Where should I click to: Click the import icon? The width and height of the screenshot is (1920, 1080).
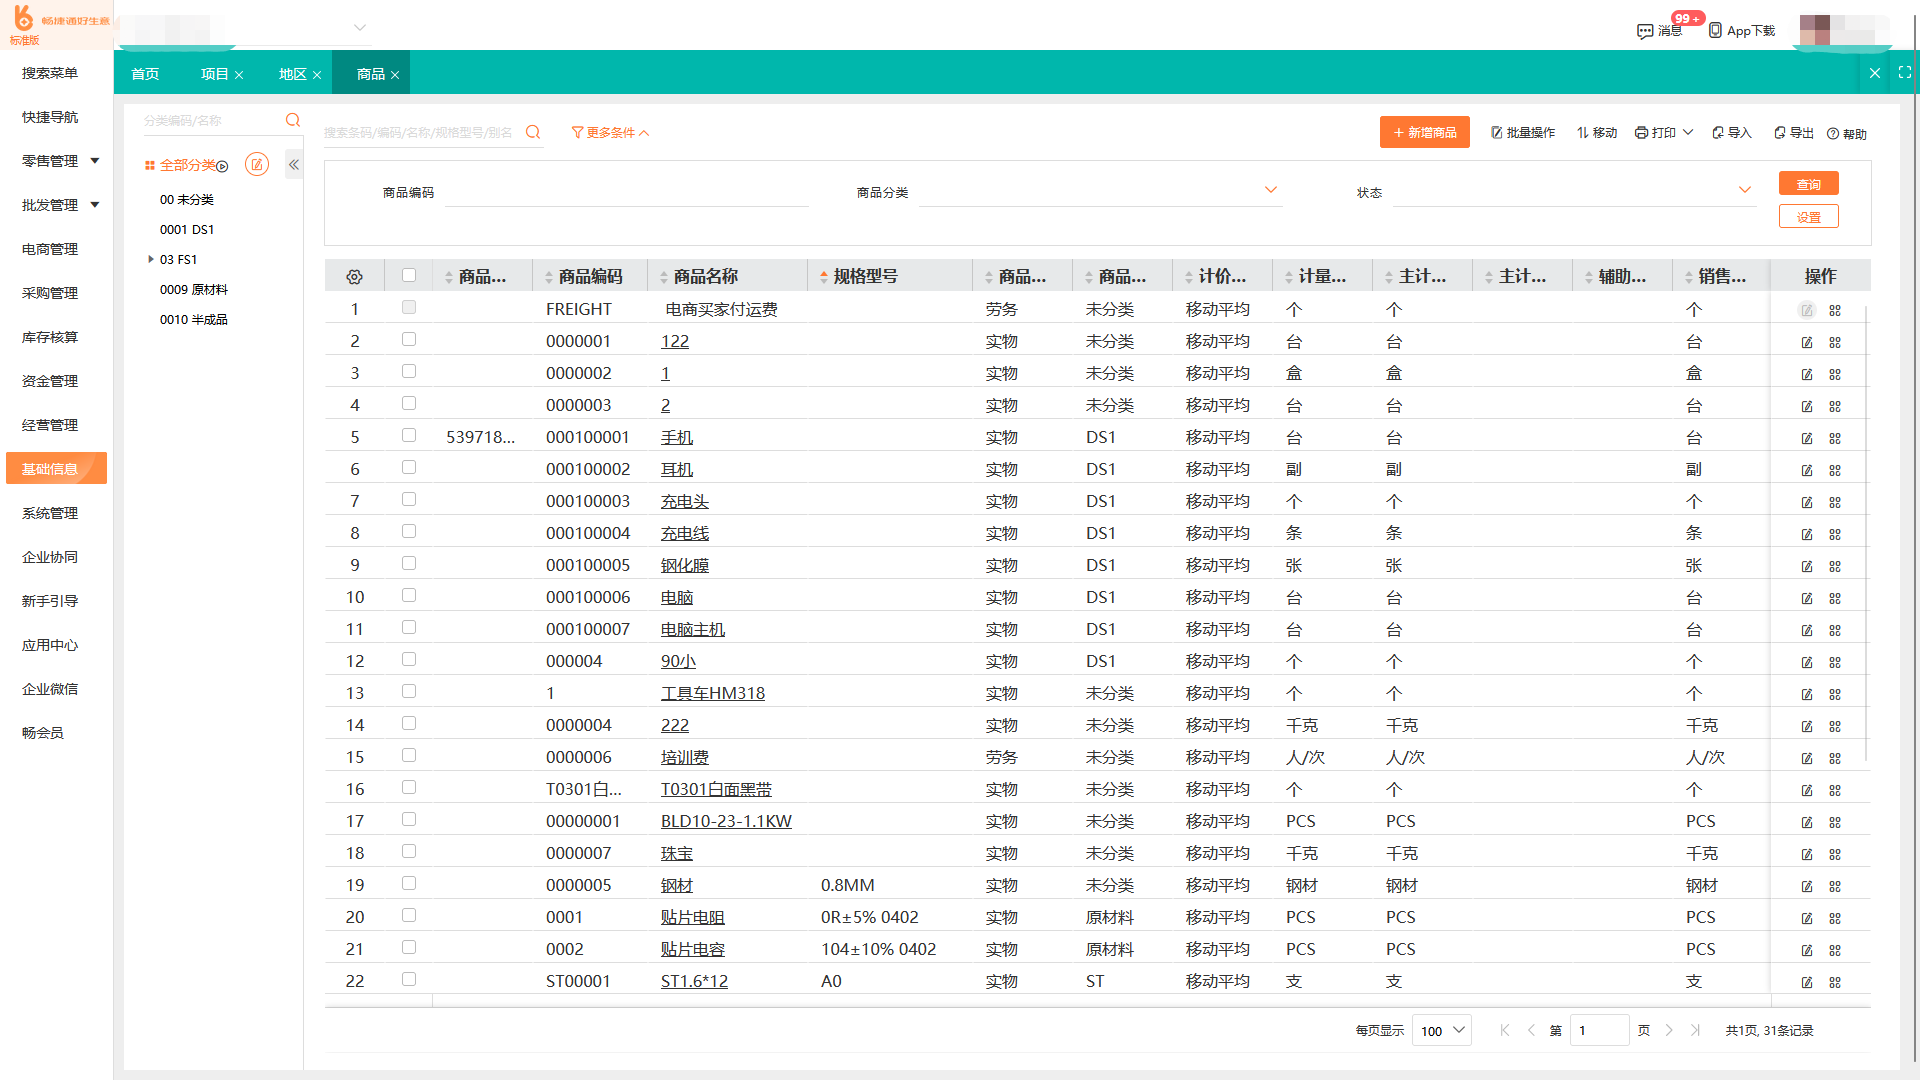(1729, 131)
